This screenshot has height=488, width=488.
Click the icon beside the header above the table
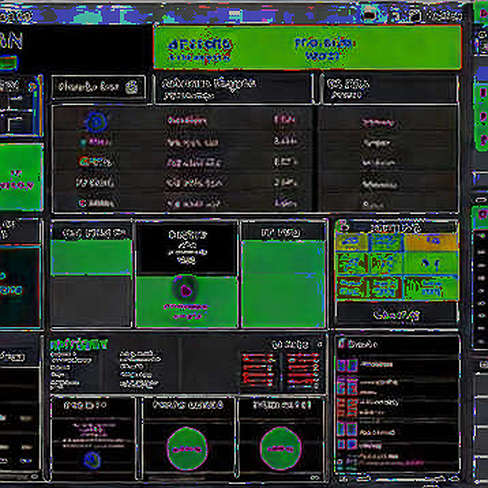(x=132, y=87)
